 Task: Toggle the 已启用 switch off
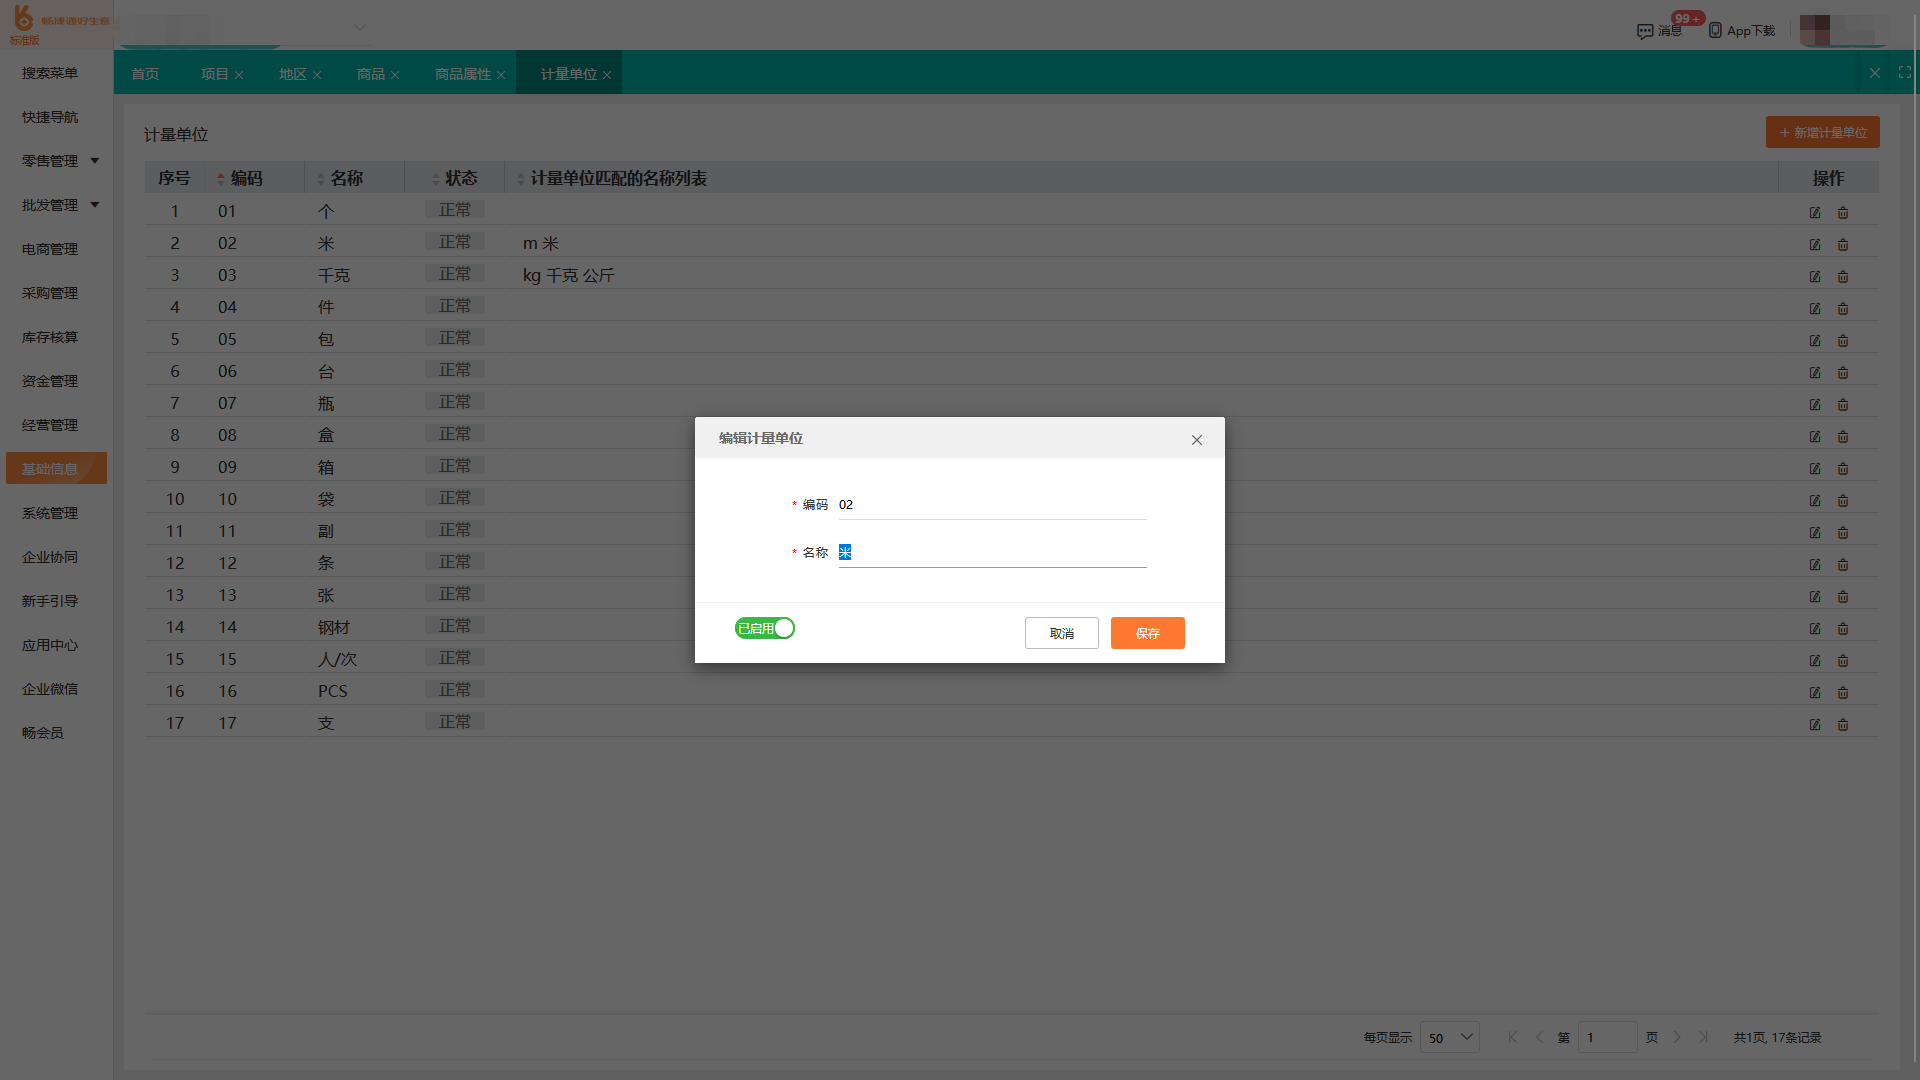pos(765,628)
